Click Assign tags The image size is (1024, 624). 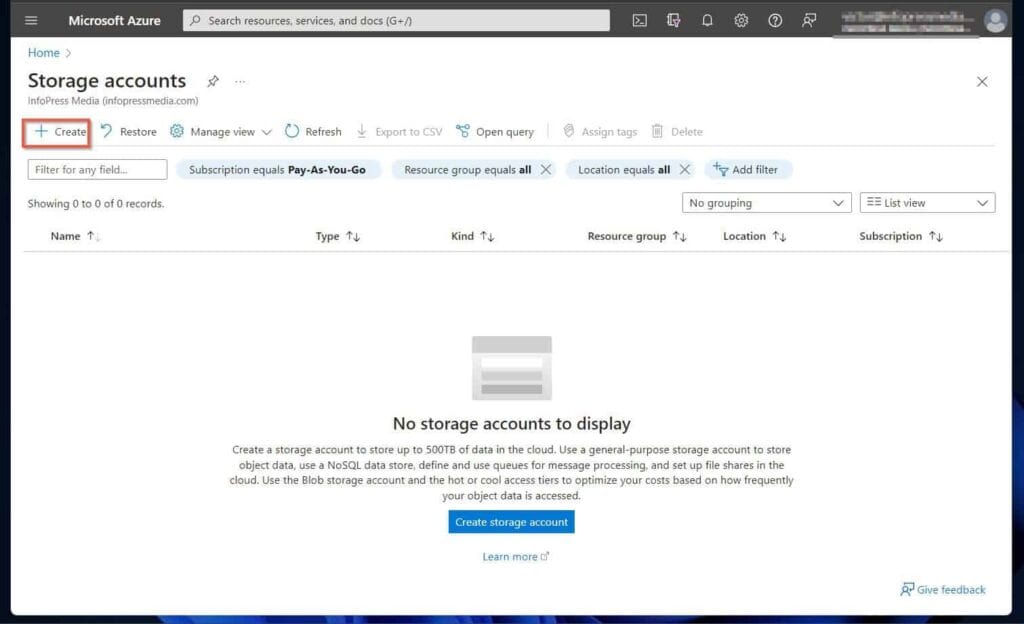(x=600, y=132)
